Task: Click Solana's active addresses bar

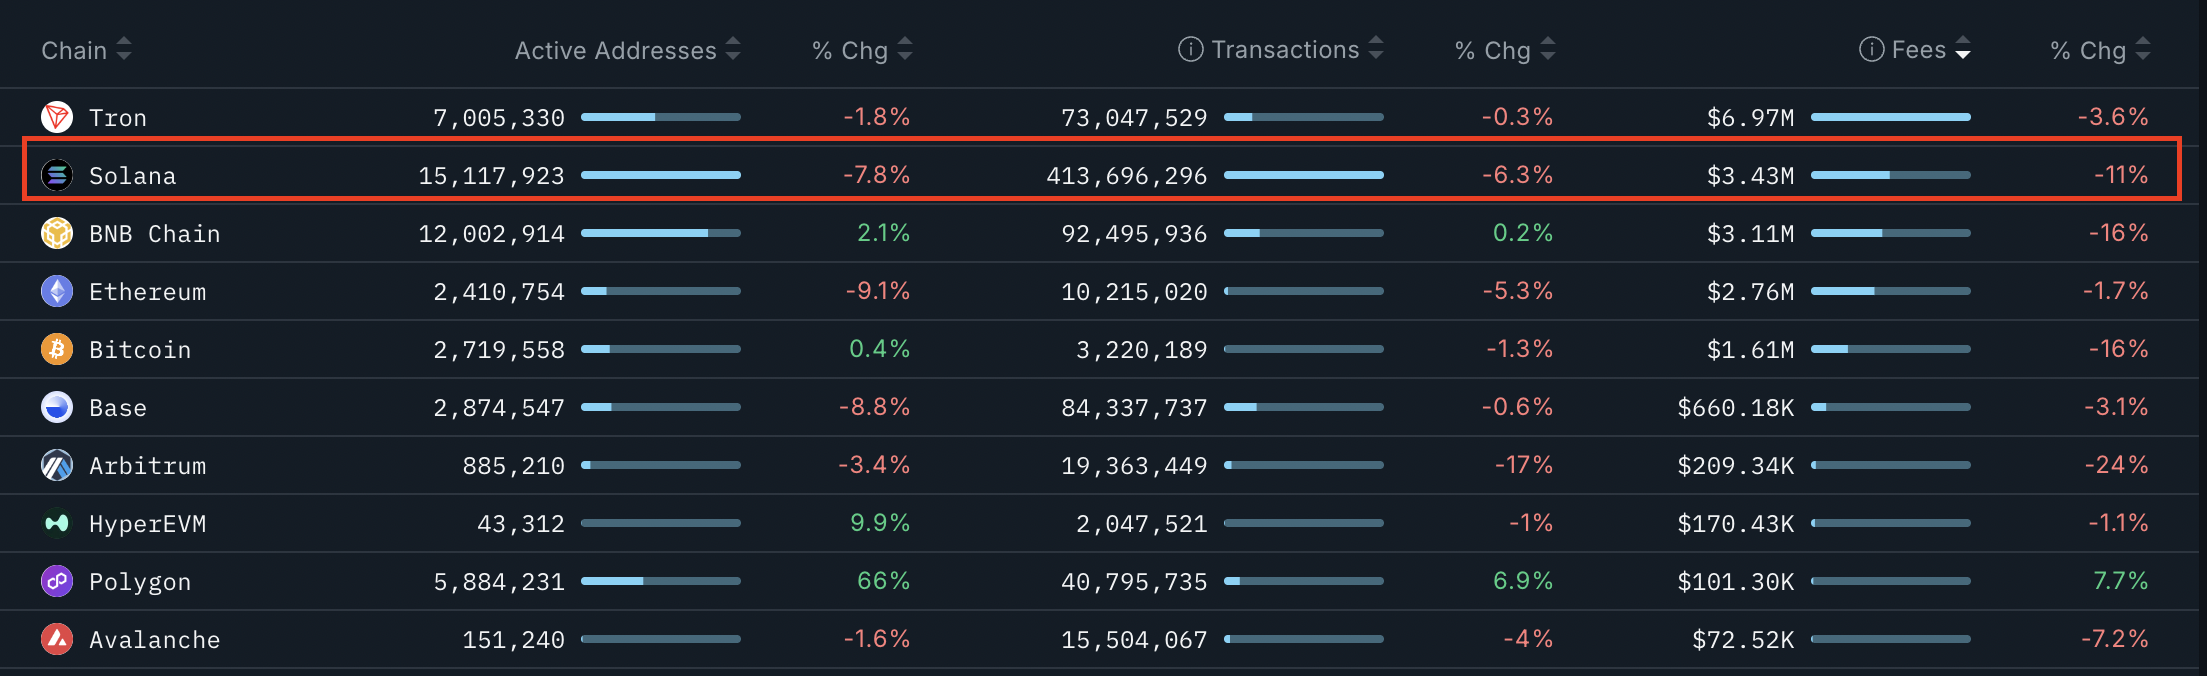Action: (x=660, y=175)
